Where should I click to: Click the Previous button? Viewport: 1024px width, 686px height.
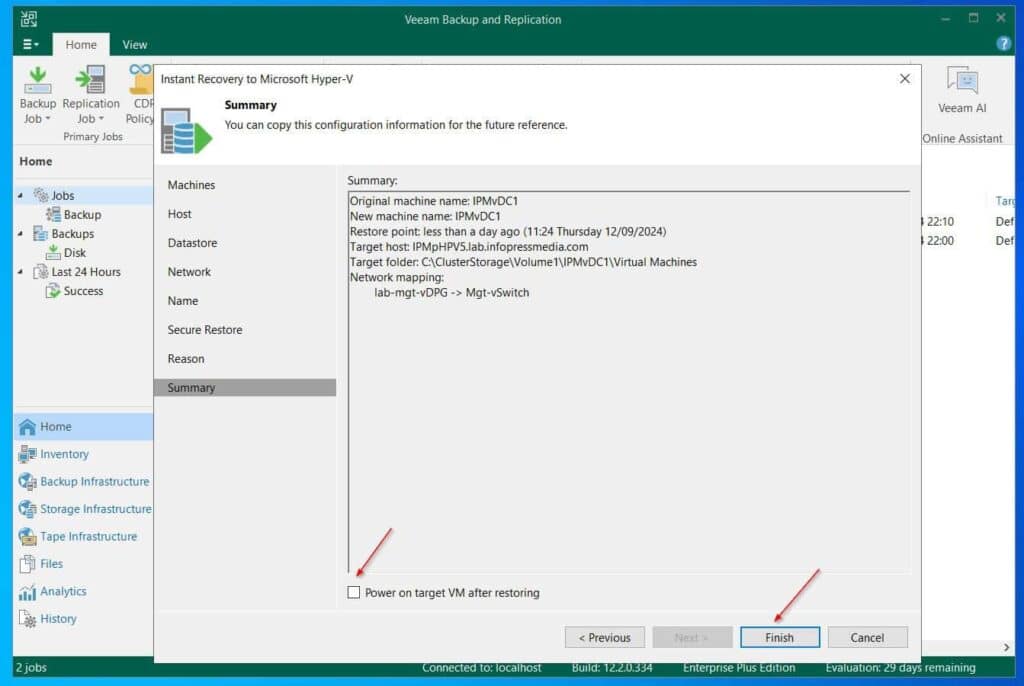(x=605, y=637)
